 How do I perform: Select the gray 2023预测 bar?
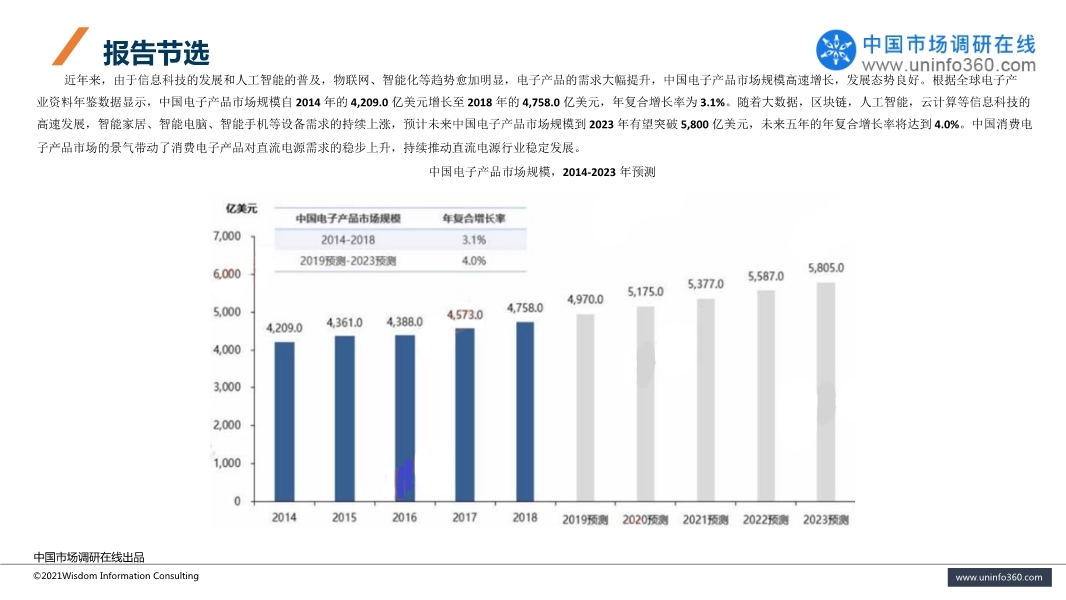click(825, 391)
